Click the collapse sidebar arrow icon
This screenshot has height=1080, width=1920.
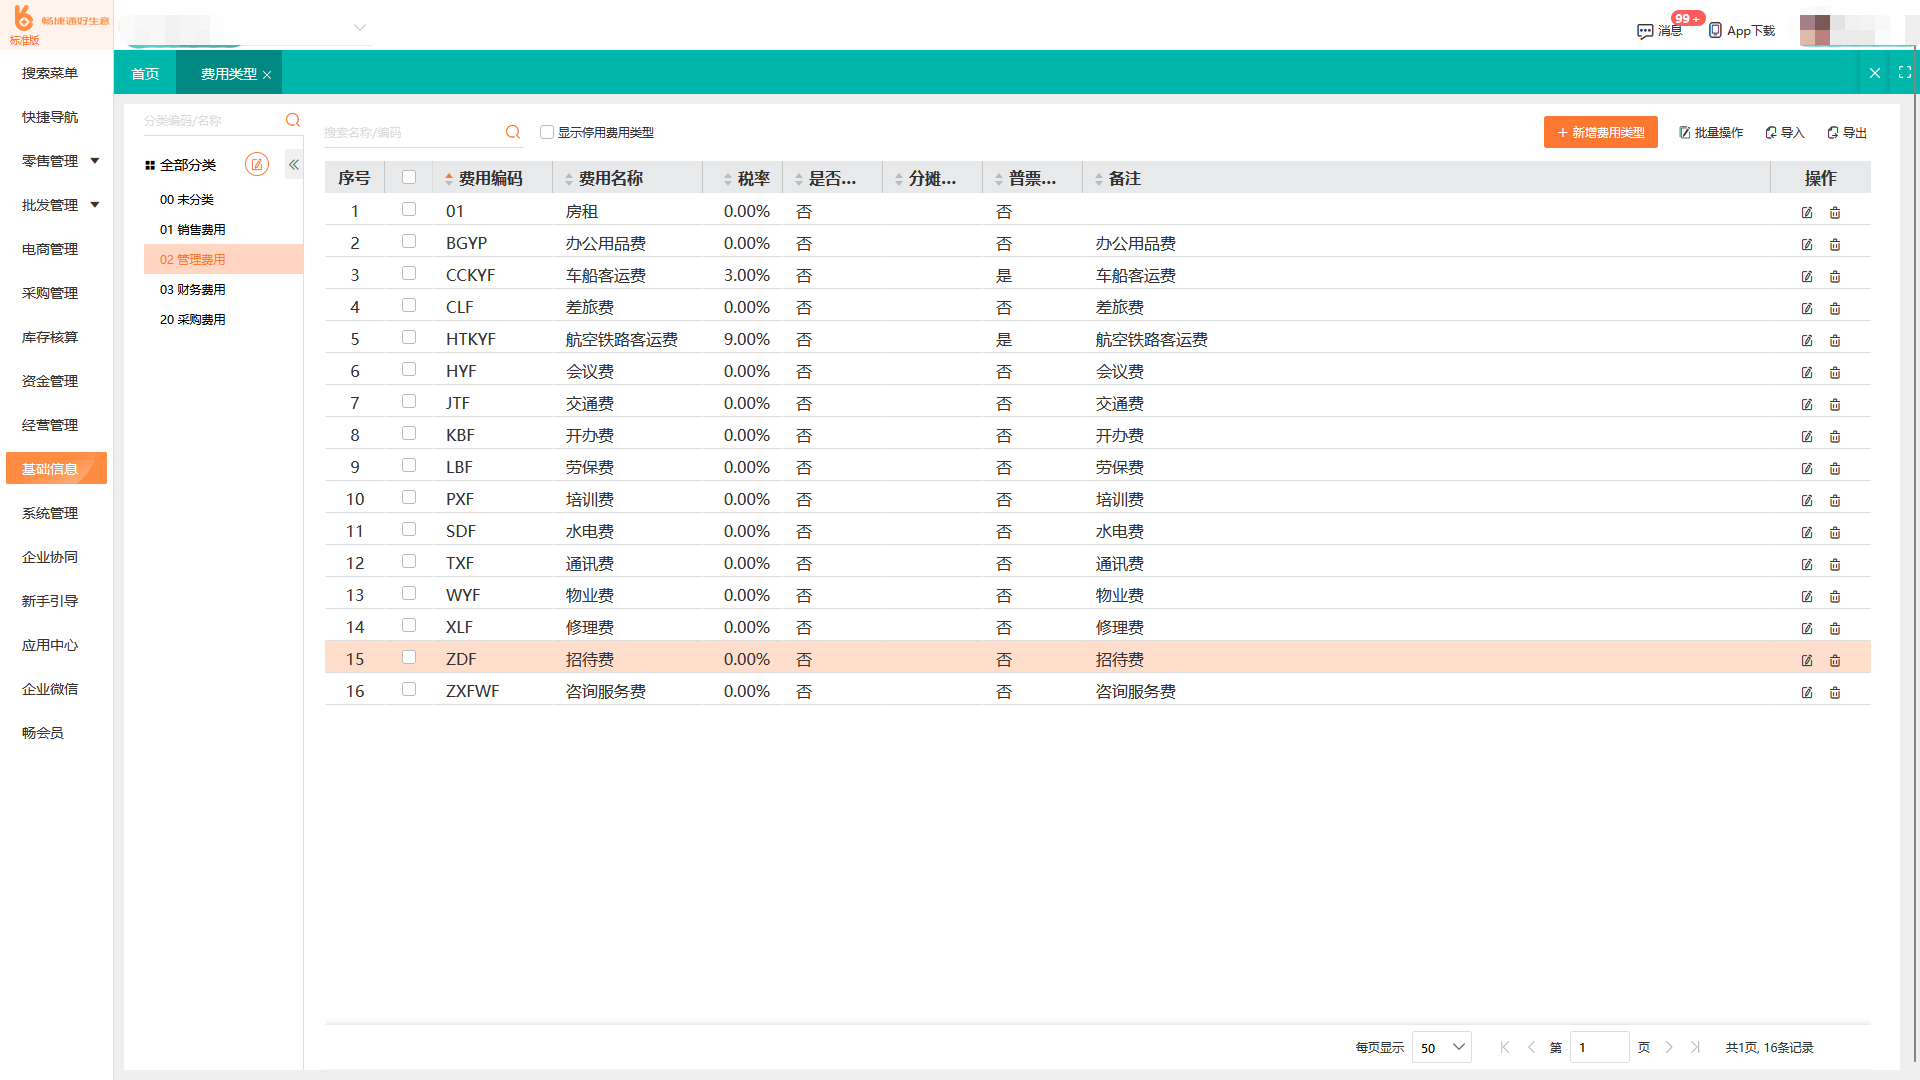tap(293, 162)
